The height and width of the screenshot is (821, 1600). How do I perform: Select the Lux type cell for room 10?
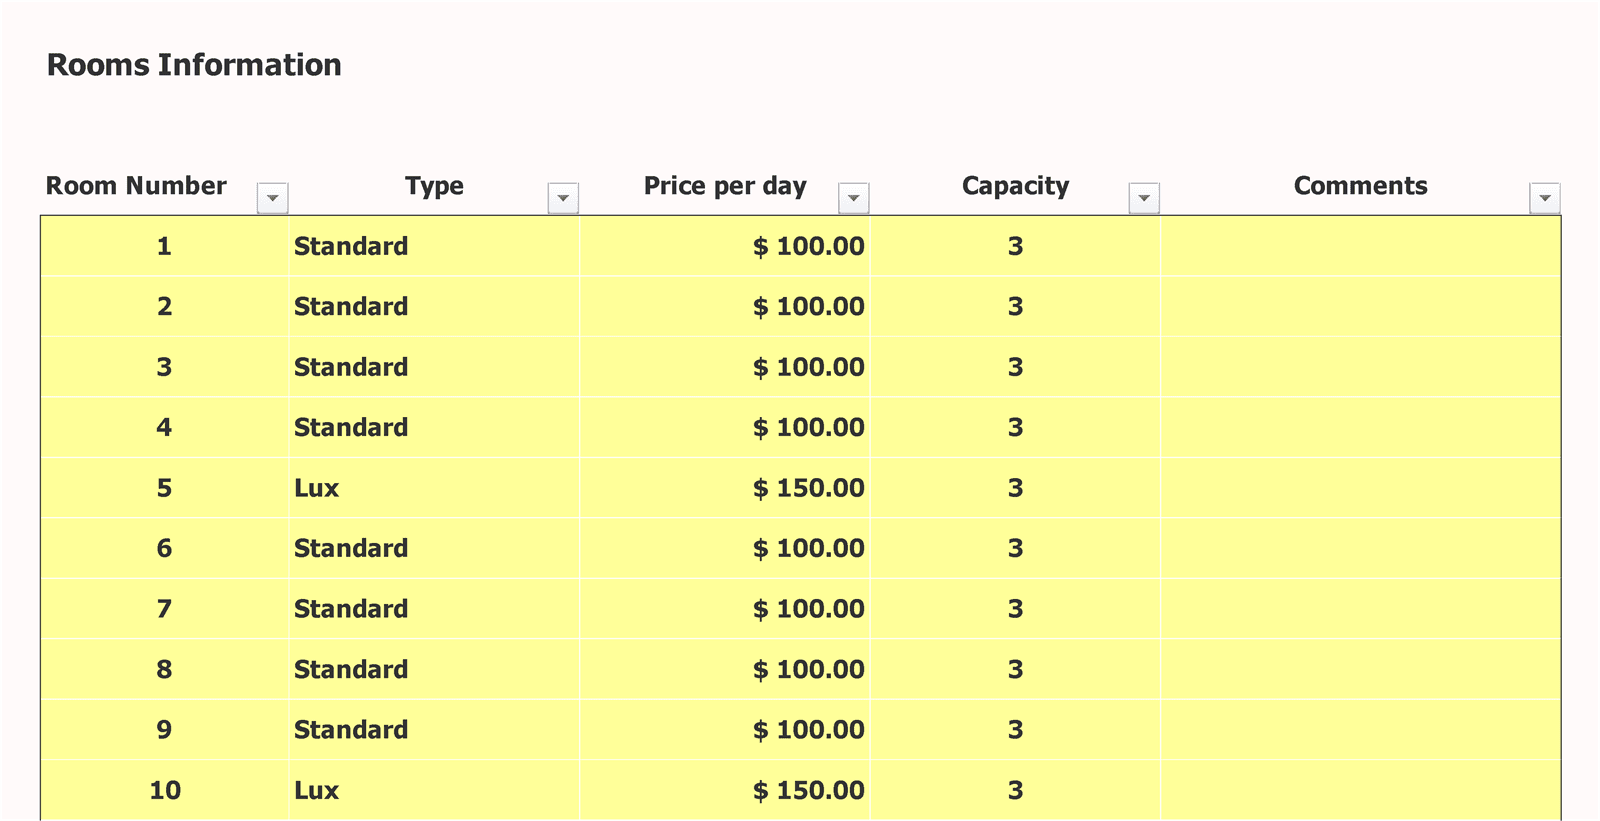pyautogui.click(x=316, y=790)
